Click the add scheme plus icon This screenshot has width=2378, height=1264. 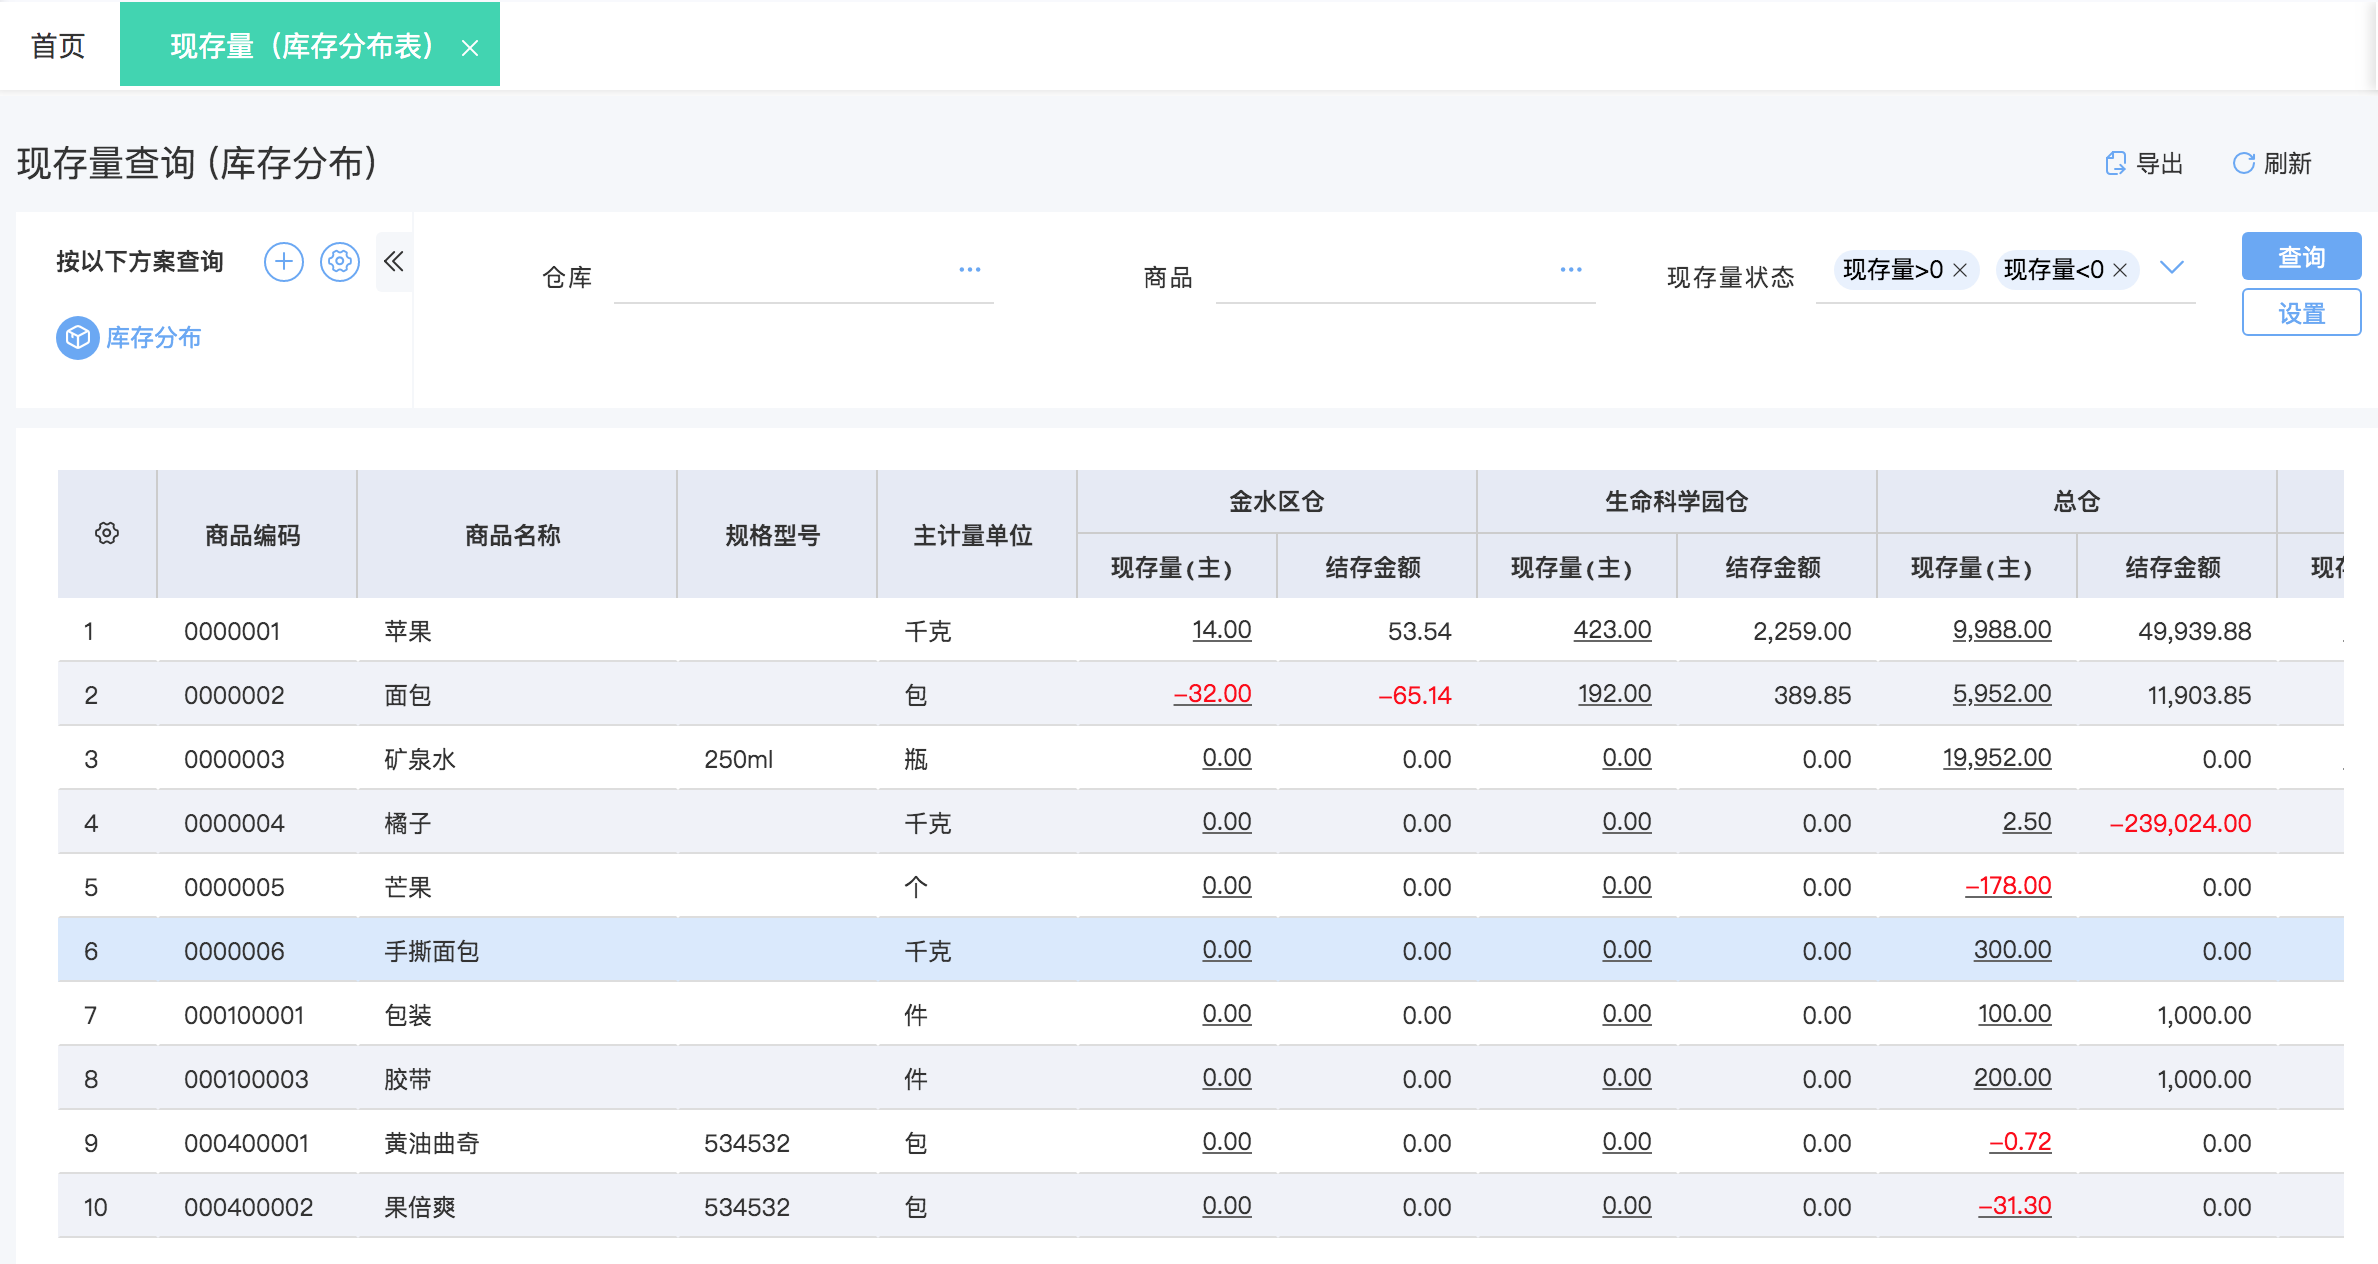click(x=283, y=263)
